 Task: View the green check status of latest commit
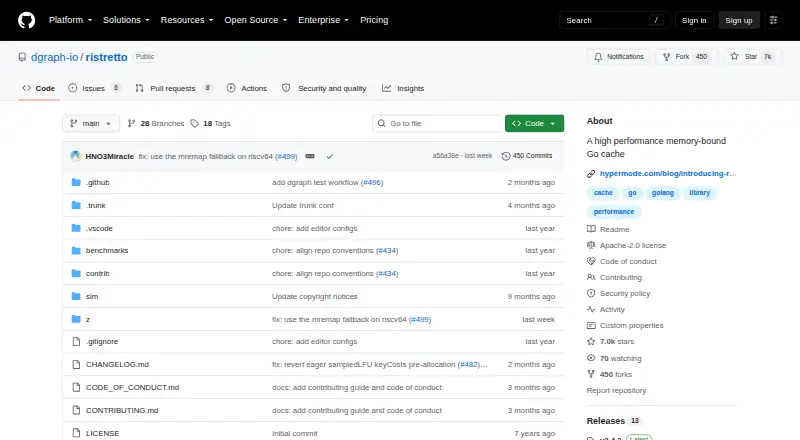(x=330, y=156)
